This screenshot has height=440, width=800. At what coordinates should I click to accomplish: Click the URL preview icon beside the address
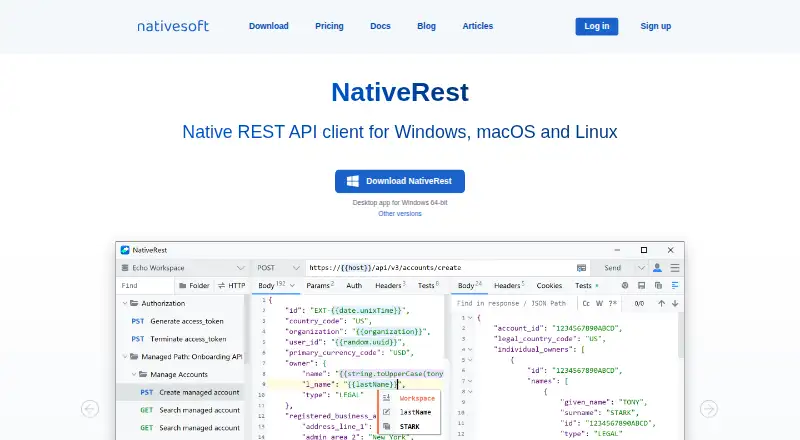(581, 268)
